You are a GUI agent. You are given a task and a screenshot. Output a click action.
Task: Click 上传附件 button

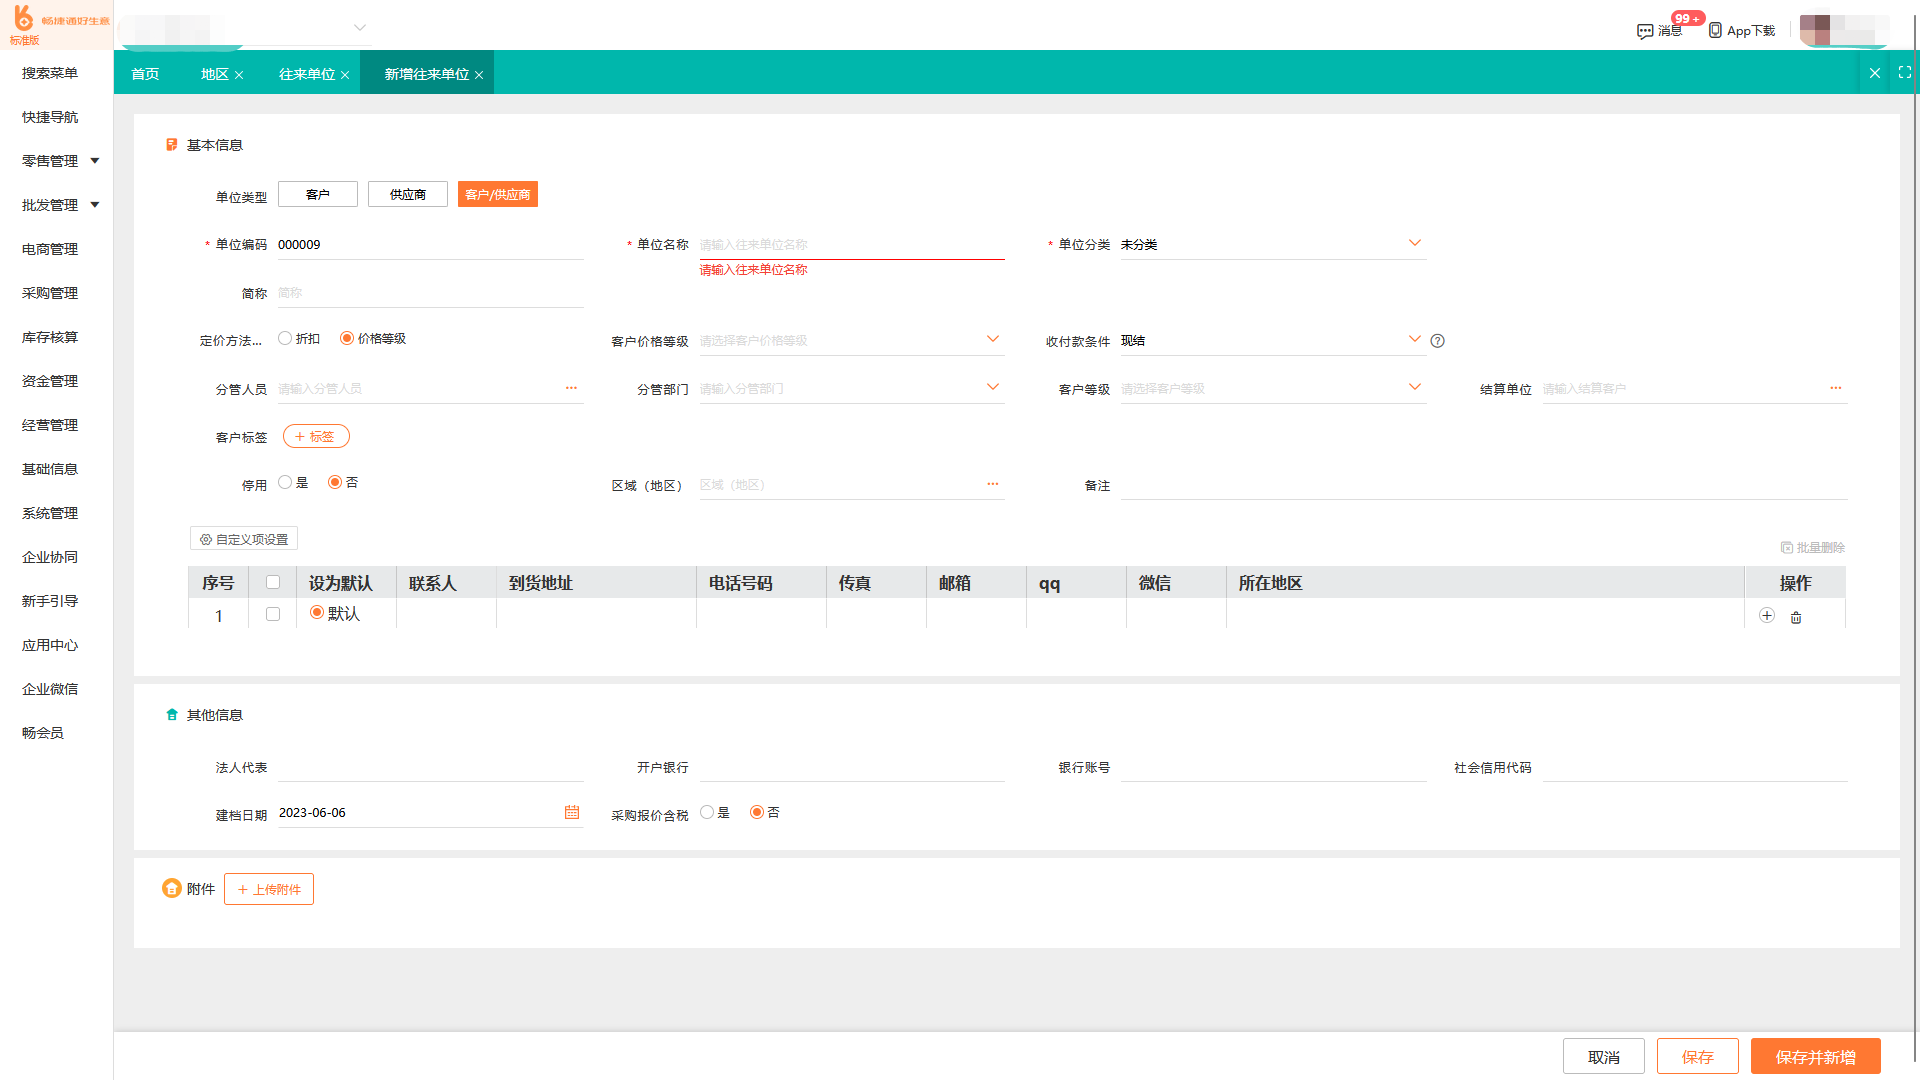coord(269,889)
